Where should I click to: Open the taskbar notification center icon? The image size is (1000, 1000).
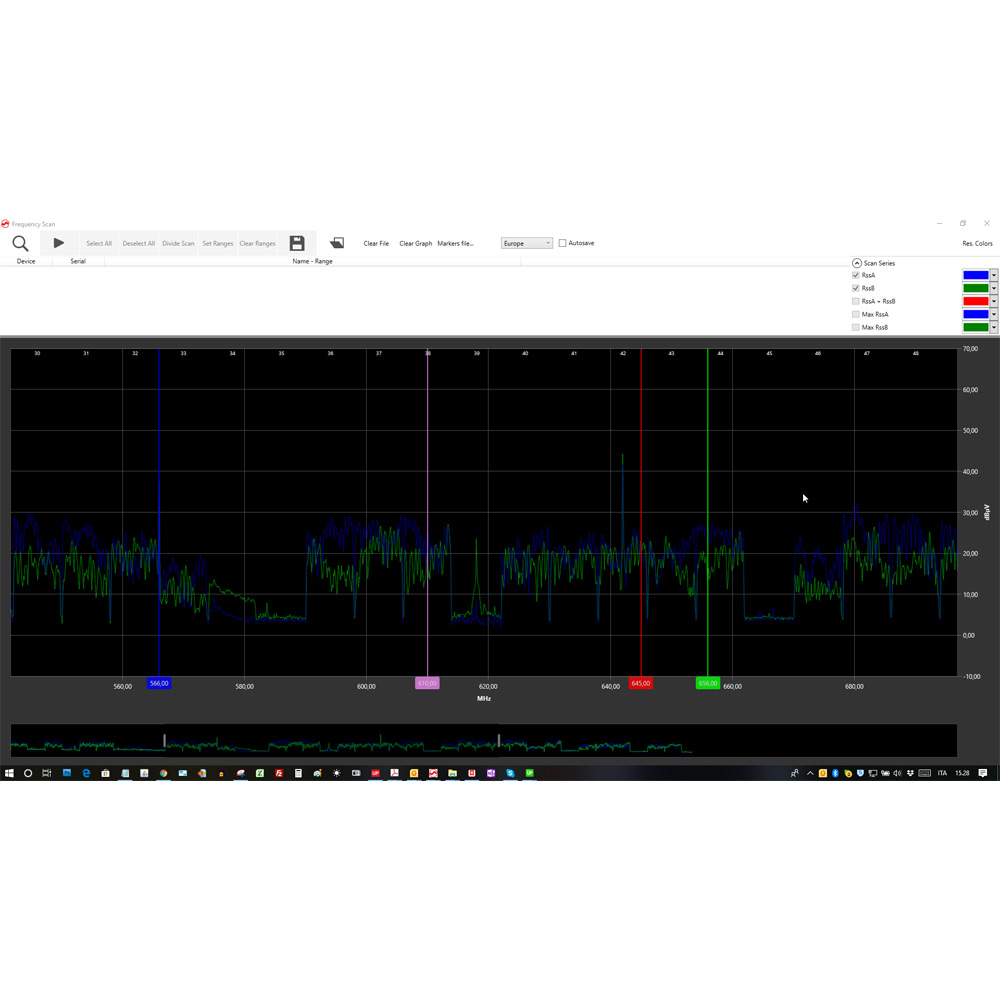pyautogui.click(x=983, y=773)
